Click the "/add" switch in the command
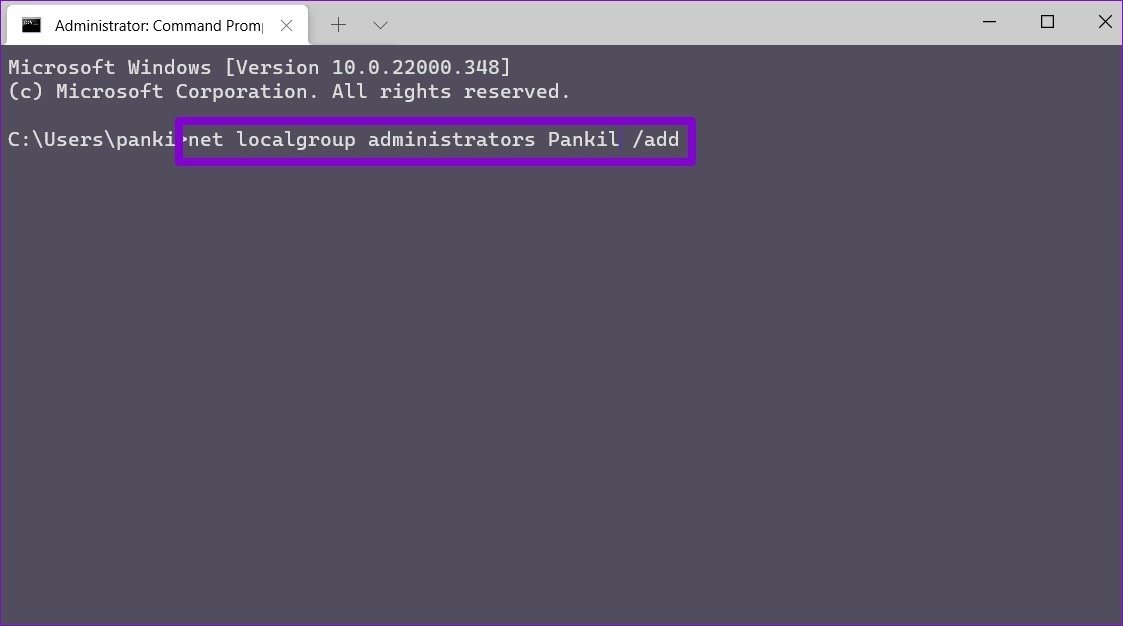Viewport: 1123px width, 626px height. coord(656,140)
